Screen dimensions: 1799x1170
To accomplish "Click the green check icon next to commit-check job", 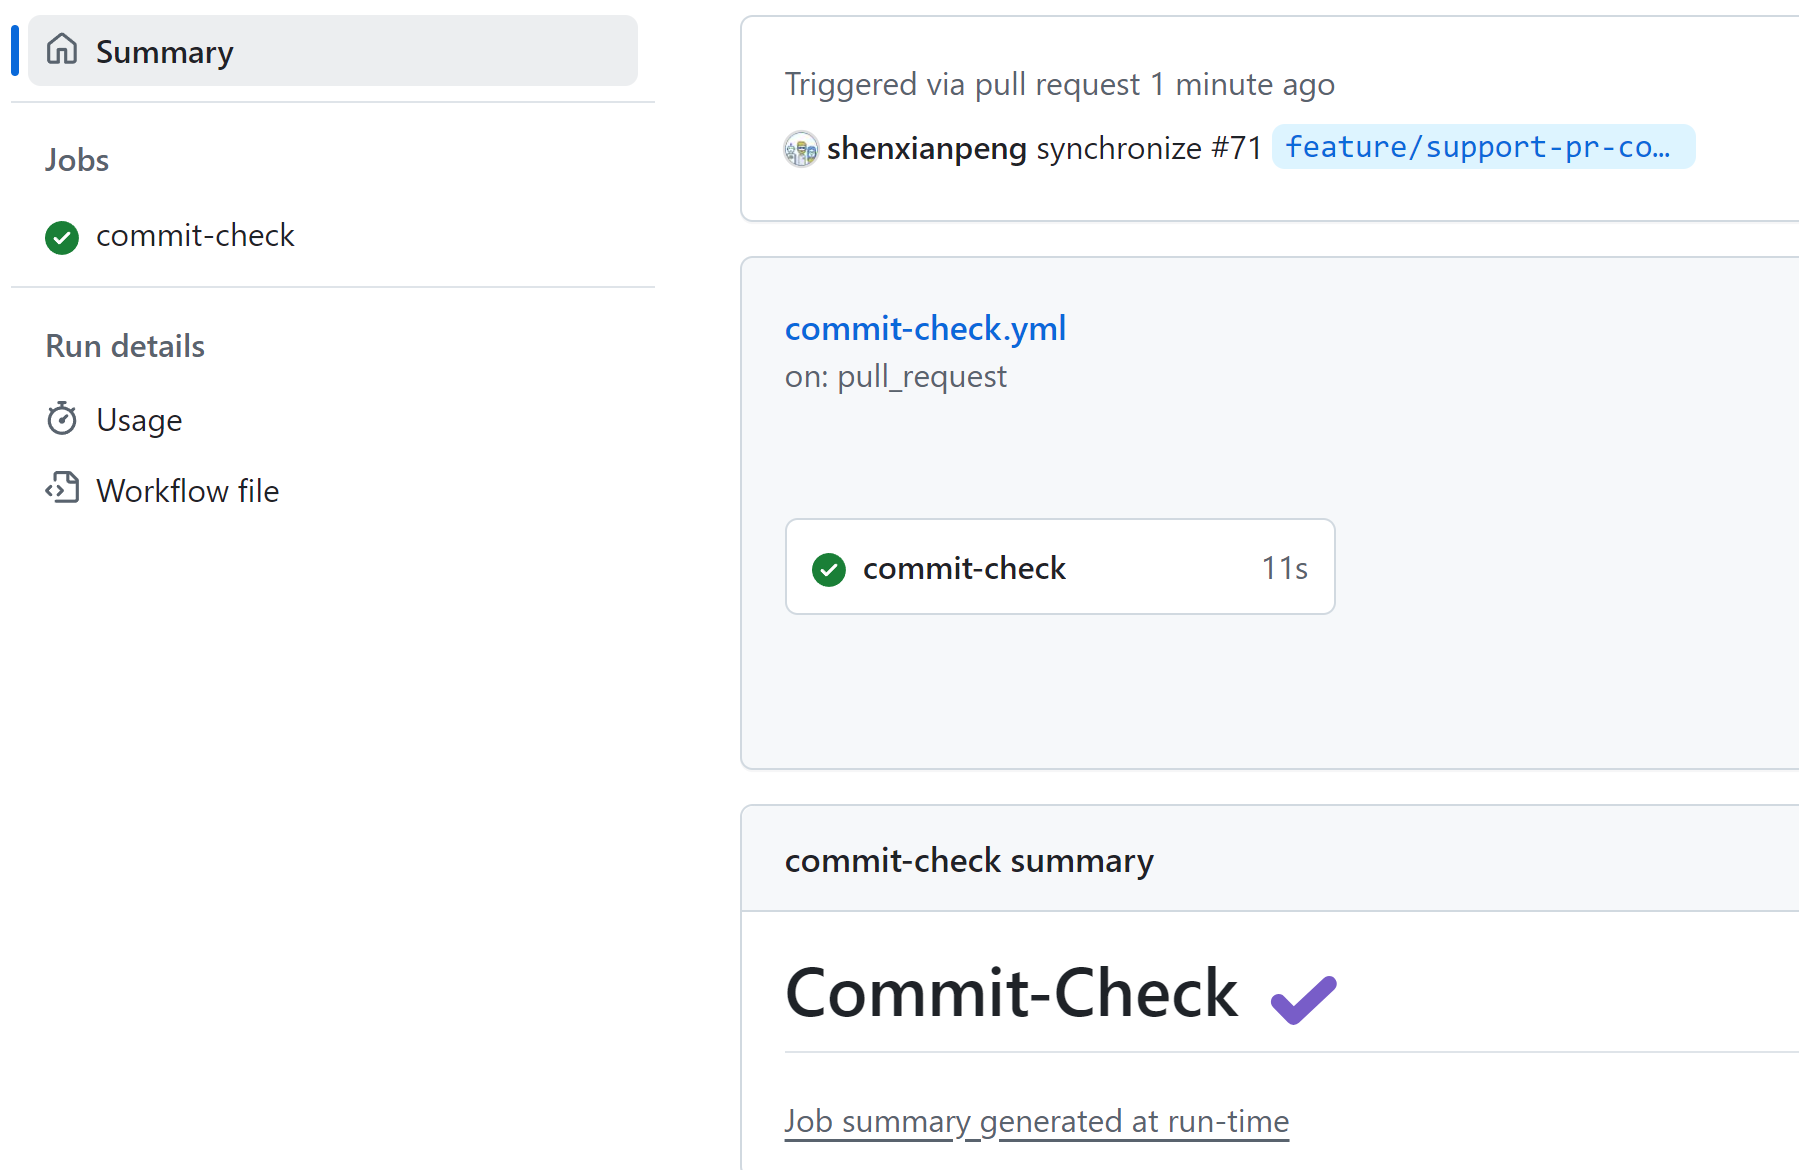I will tap(61, 237).
